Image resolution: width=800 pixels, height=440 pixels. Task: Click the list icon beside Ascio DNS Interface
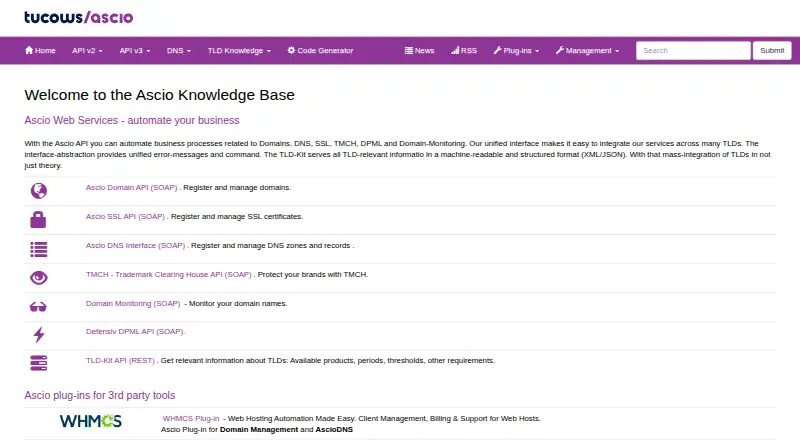[x=39, y=249]
